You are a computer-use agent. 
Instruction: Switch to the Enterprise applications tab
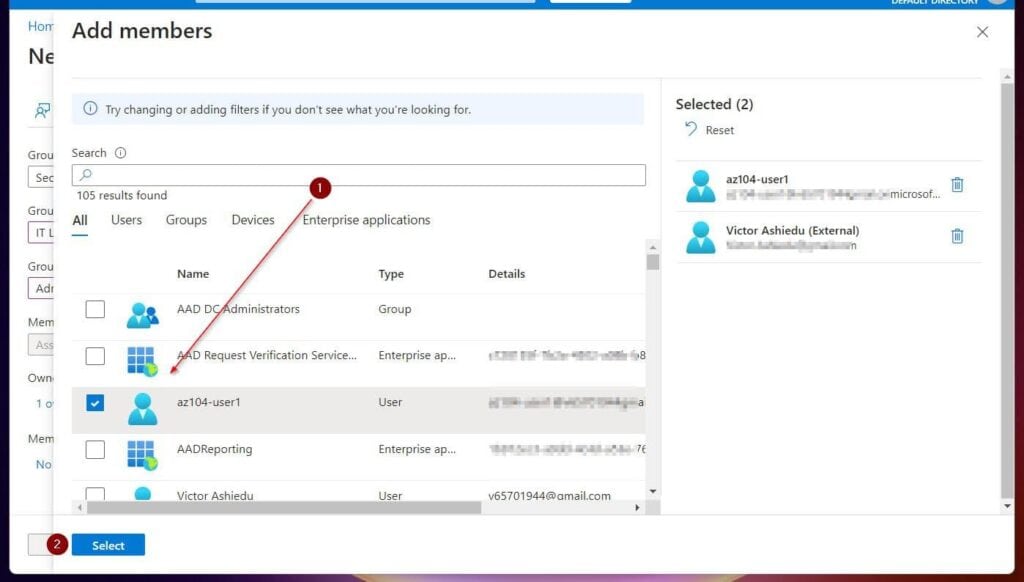[366, 220]
